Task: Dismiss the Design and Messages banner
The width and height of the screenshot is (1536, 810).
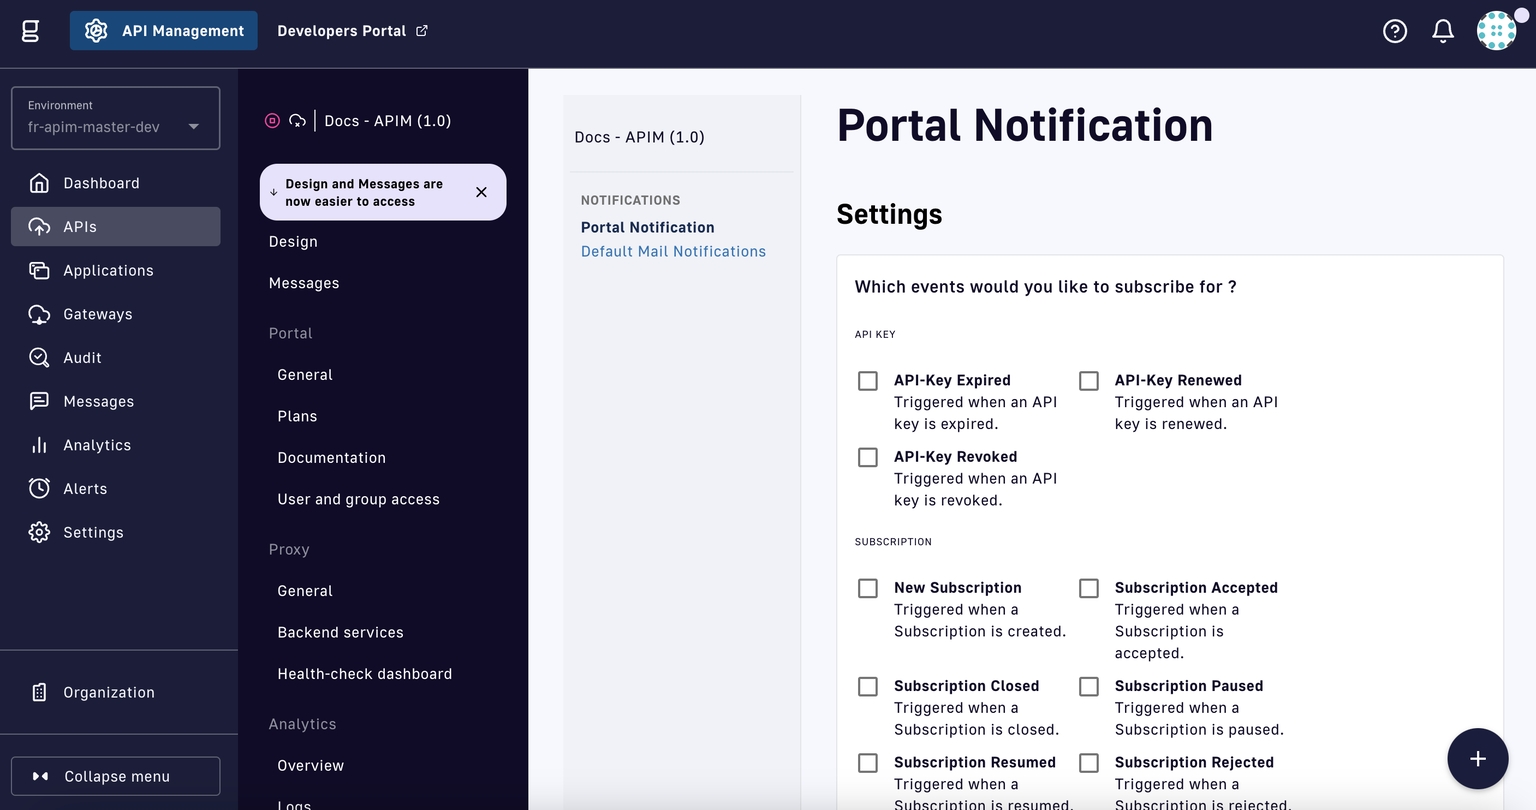Action: point(481,192)
